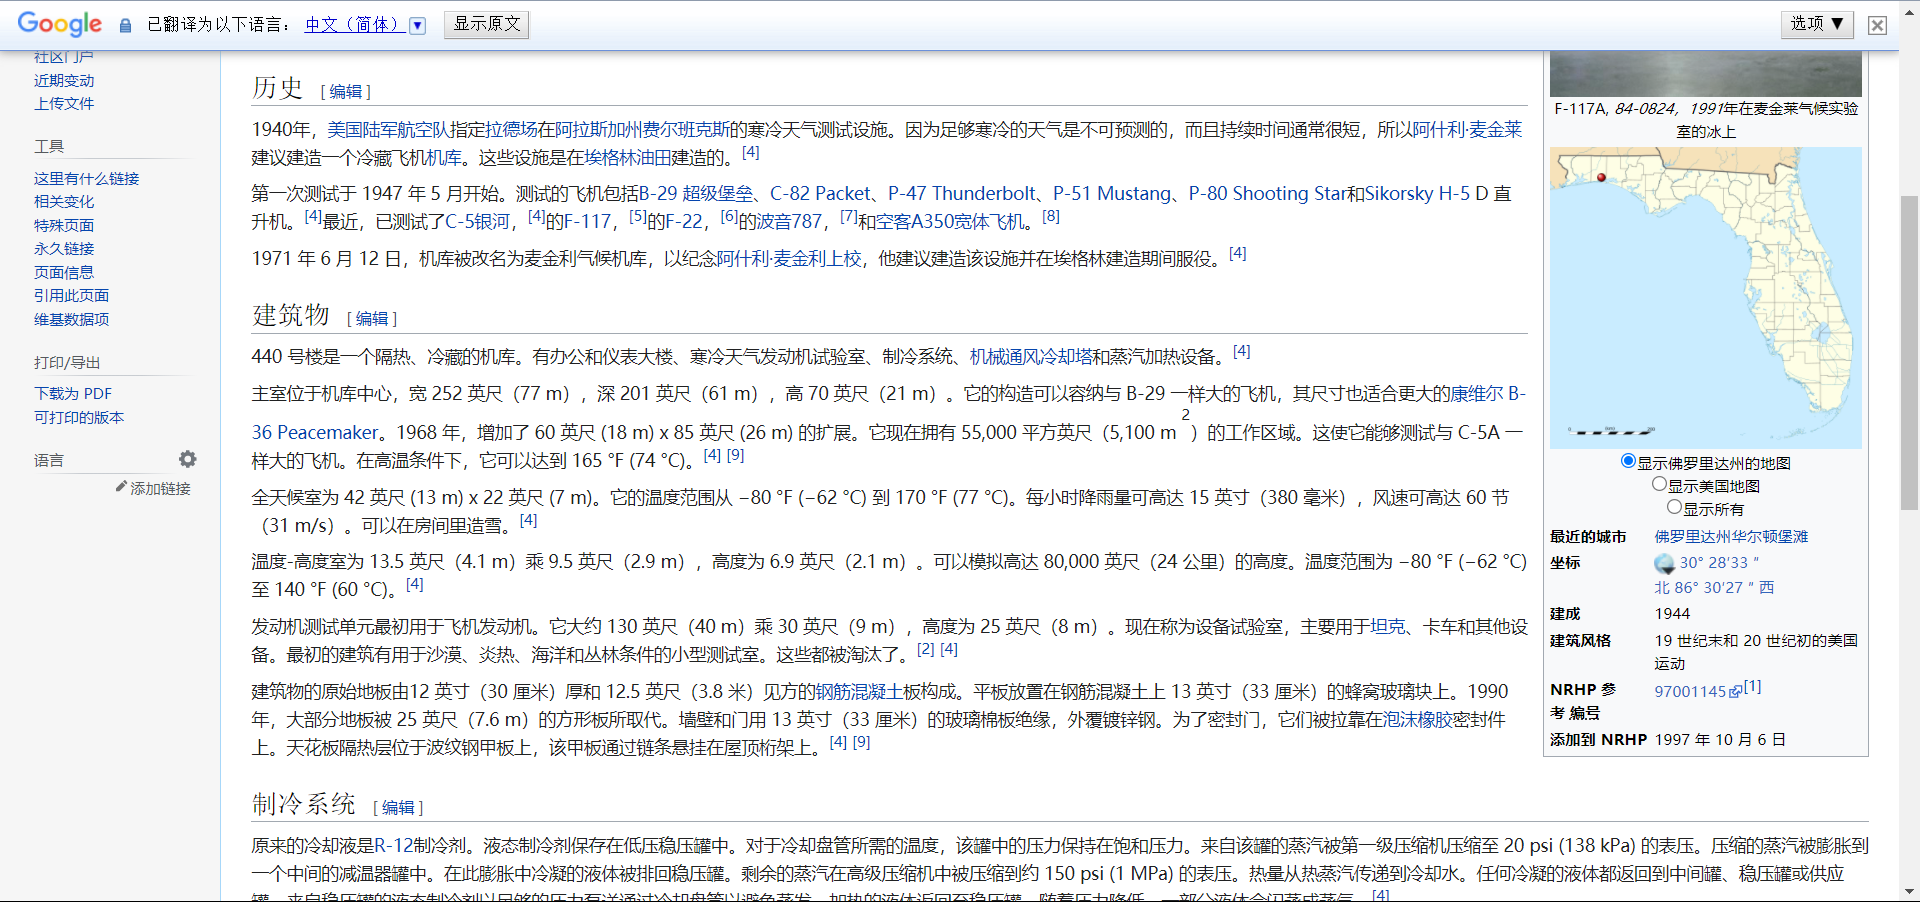Click the 编辑 link beside the 建筑物 heading
Viewport: 1920px width, 902px height.
(x=371, y=318)
